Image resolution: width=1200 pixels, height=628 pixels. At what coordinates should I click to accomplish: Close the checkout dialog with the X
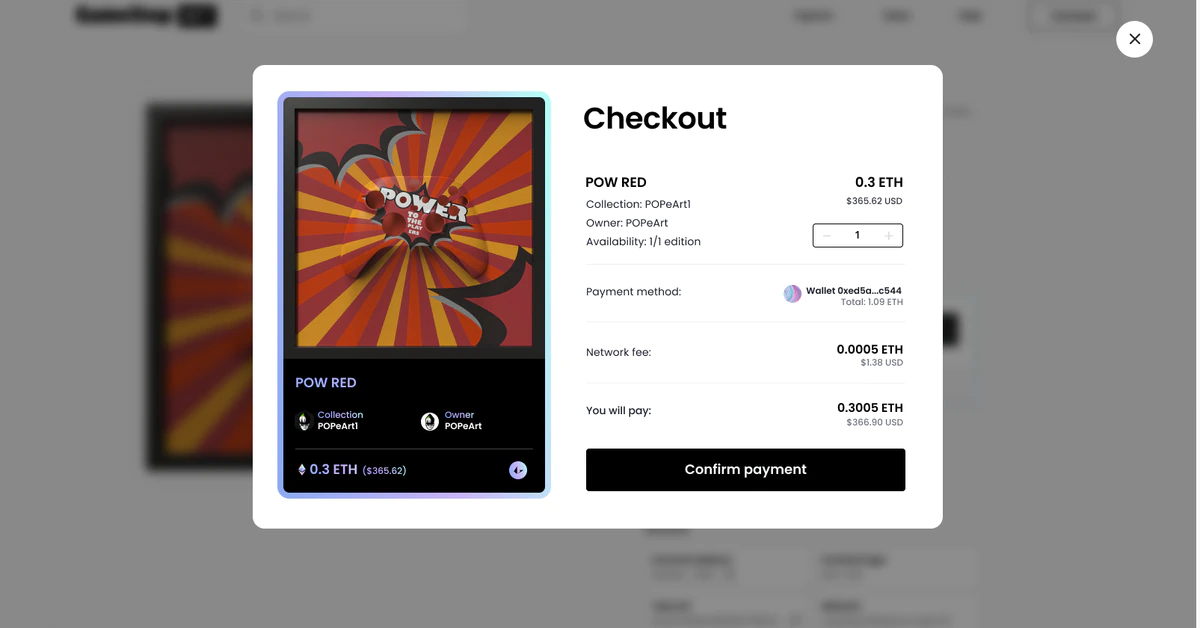1134,39
